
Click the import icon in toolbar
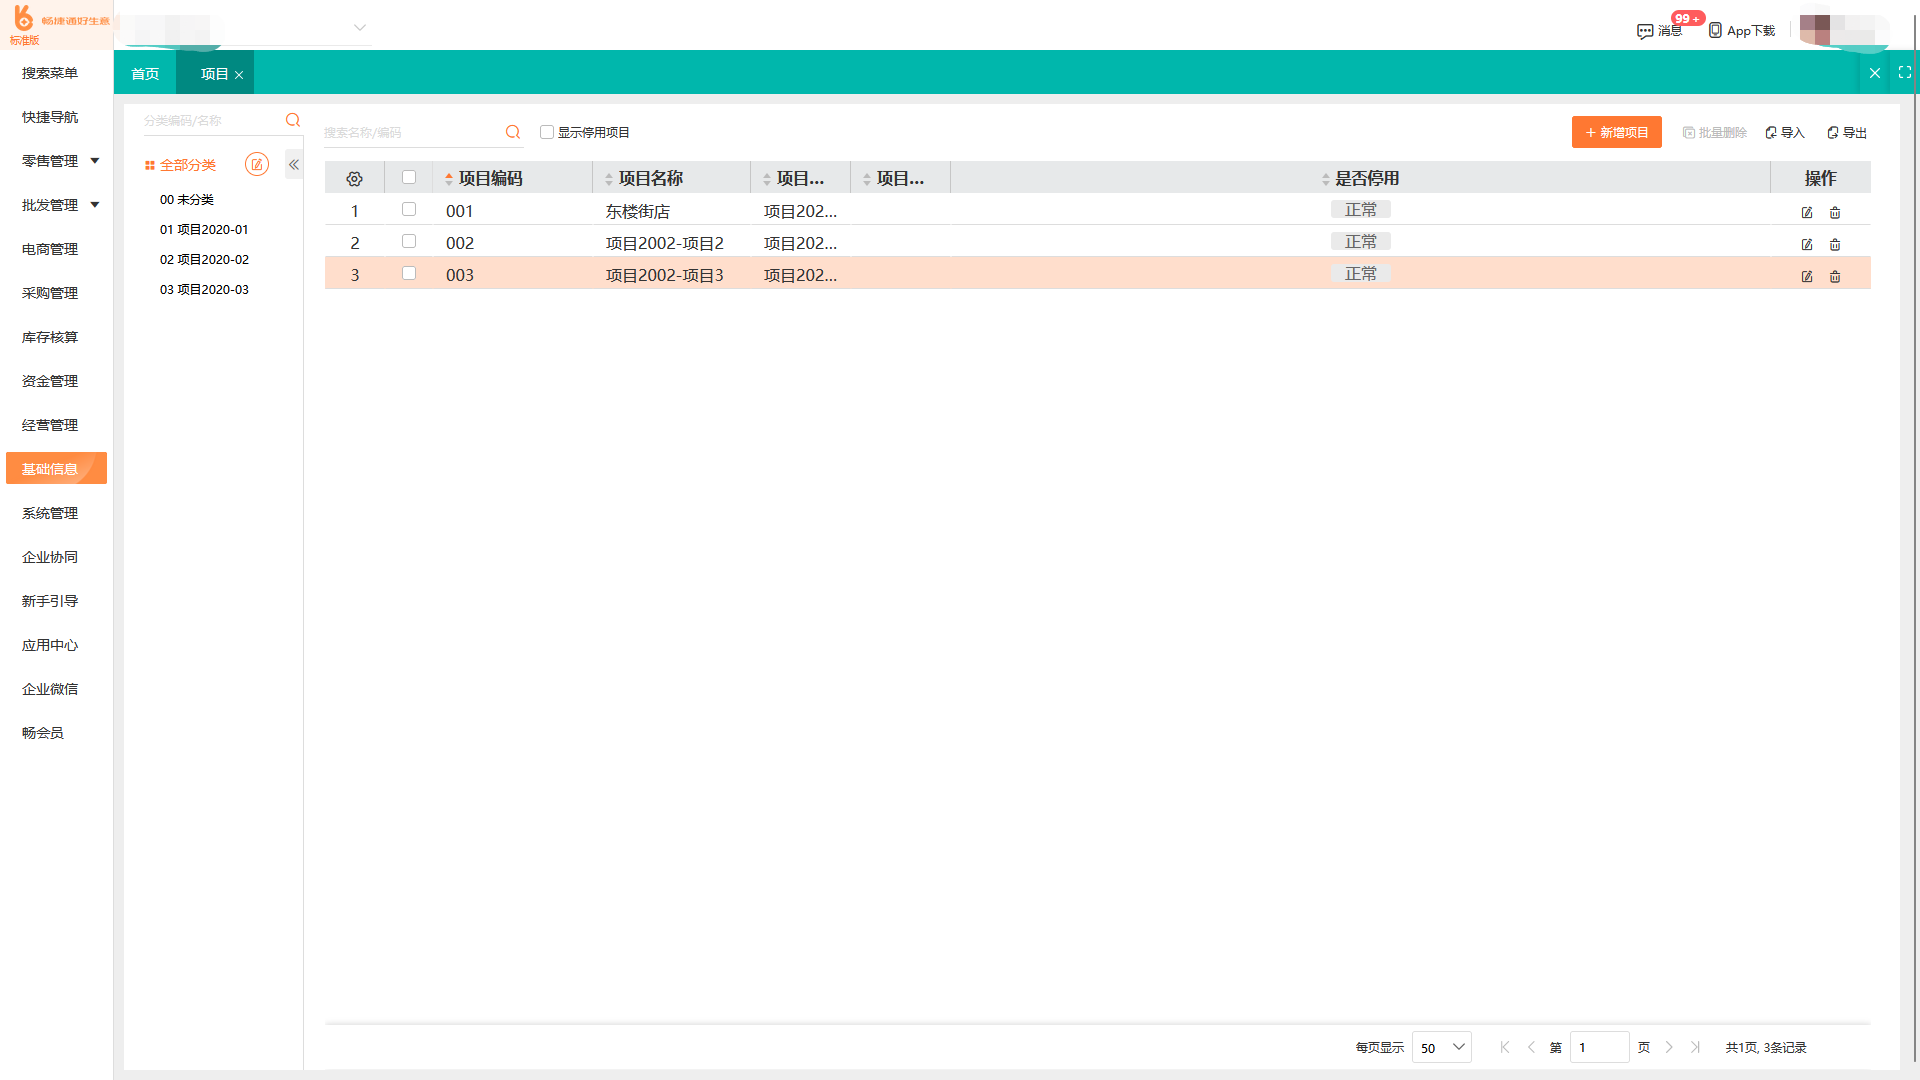point(1785,131)
